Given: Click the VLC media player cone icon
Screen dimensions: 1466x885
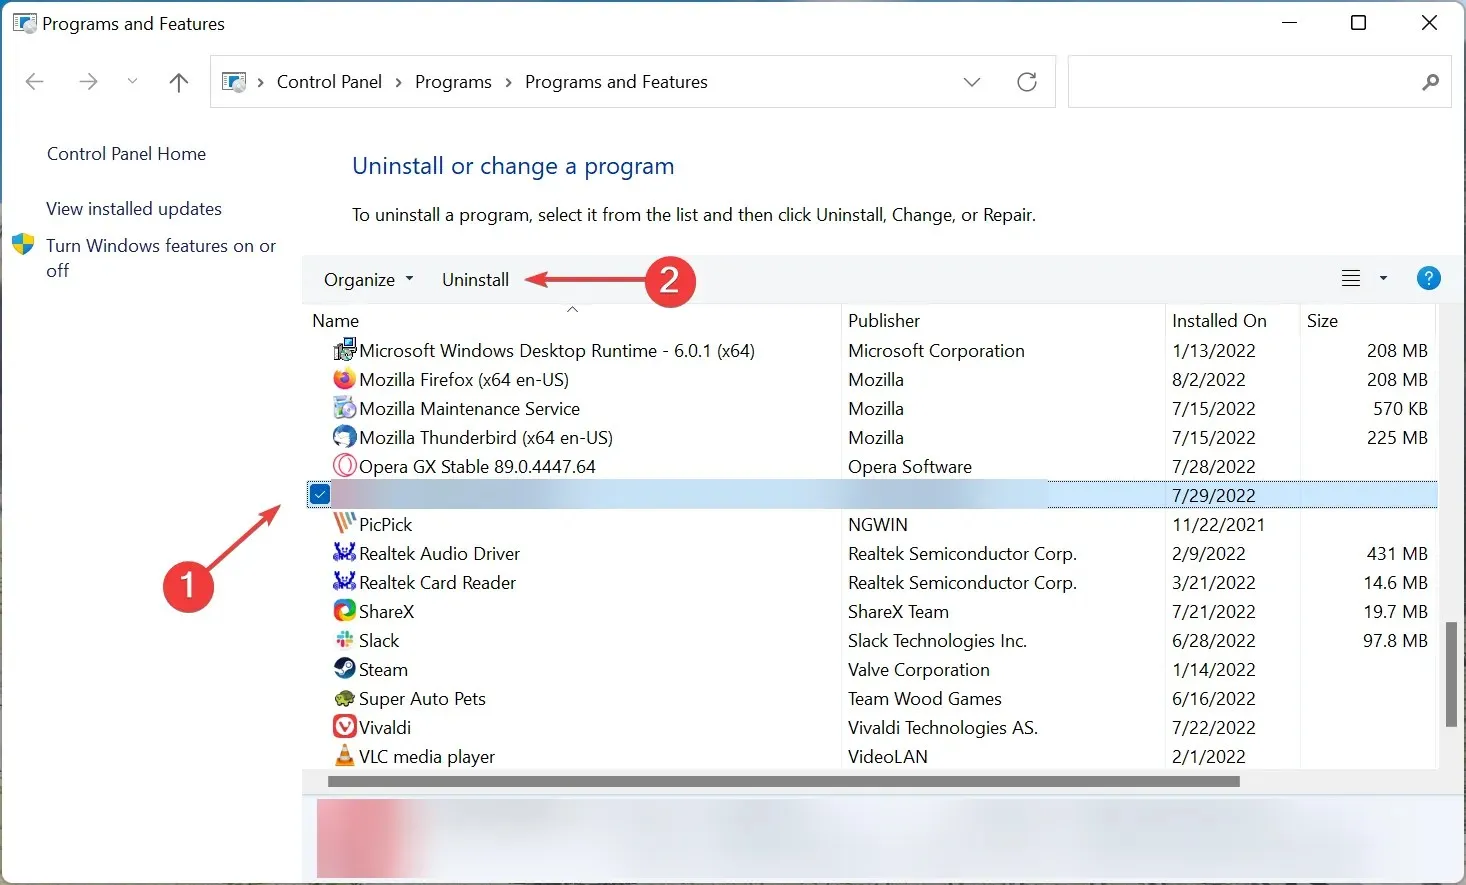Looking at the screenshot, I should [344, 756].
